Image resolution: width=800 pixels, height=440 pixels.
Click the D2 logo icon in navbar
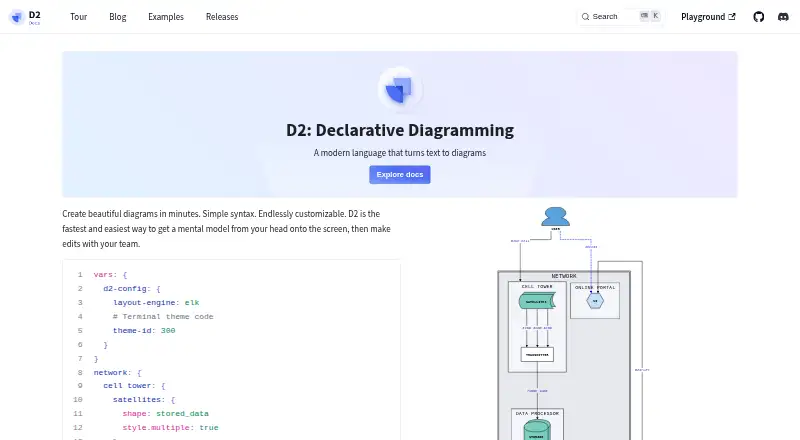click(17, 17)
